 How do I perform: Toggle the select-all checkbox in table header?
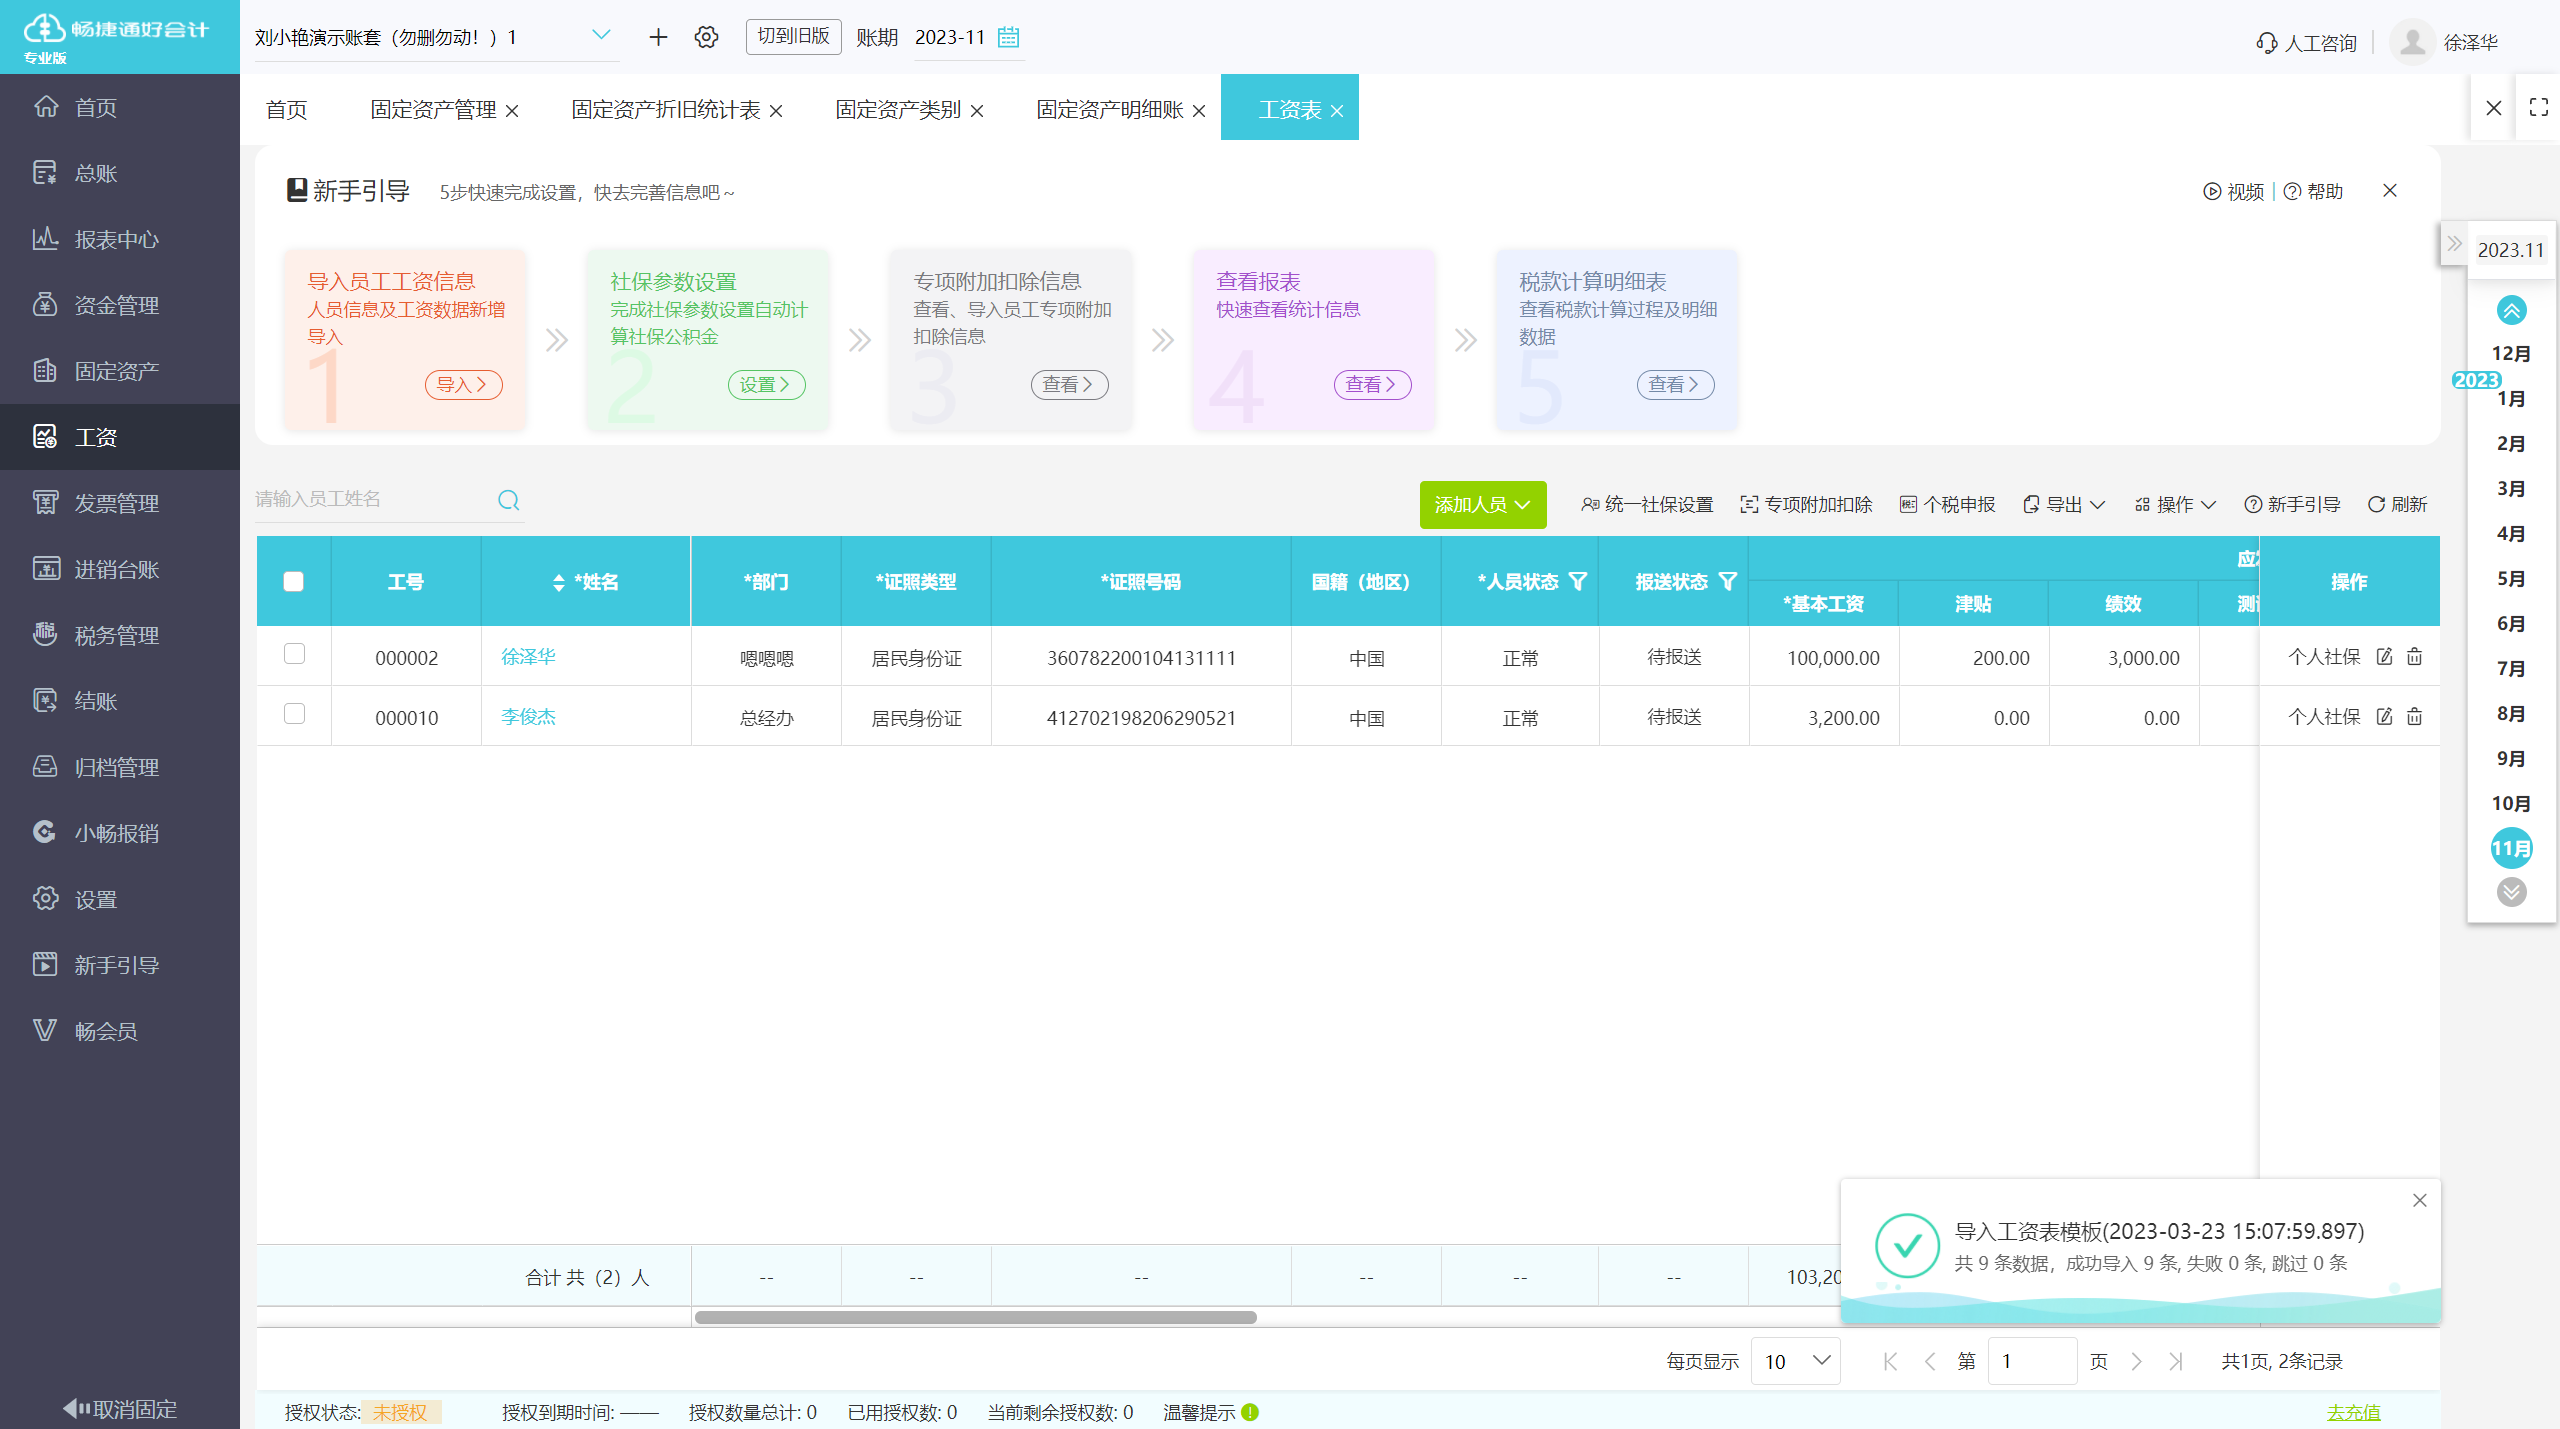tap(294, 582)
